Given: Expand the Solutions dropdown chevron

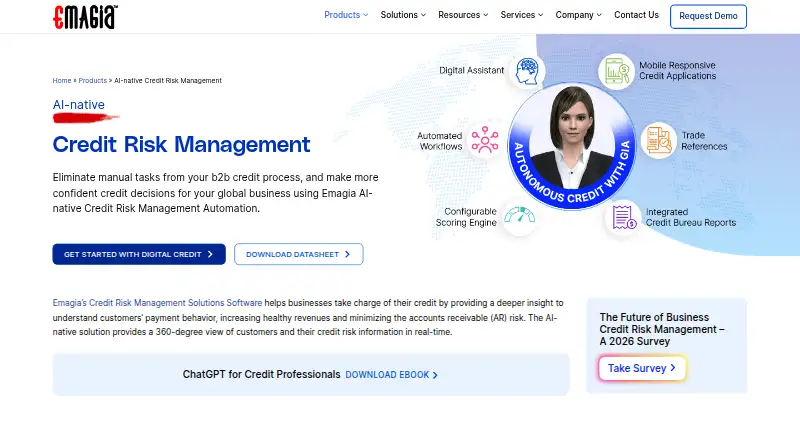Looking at the screenshot, I should 423,15.
